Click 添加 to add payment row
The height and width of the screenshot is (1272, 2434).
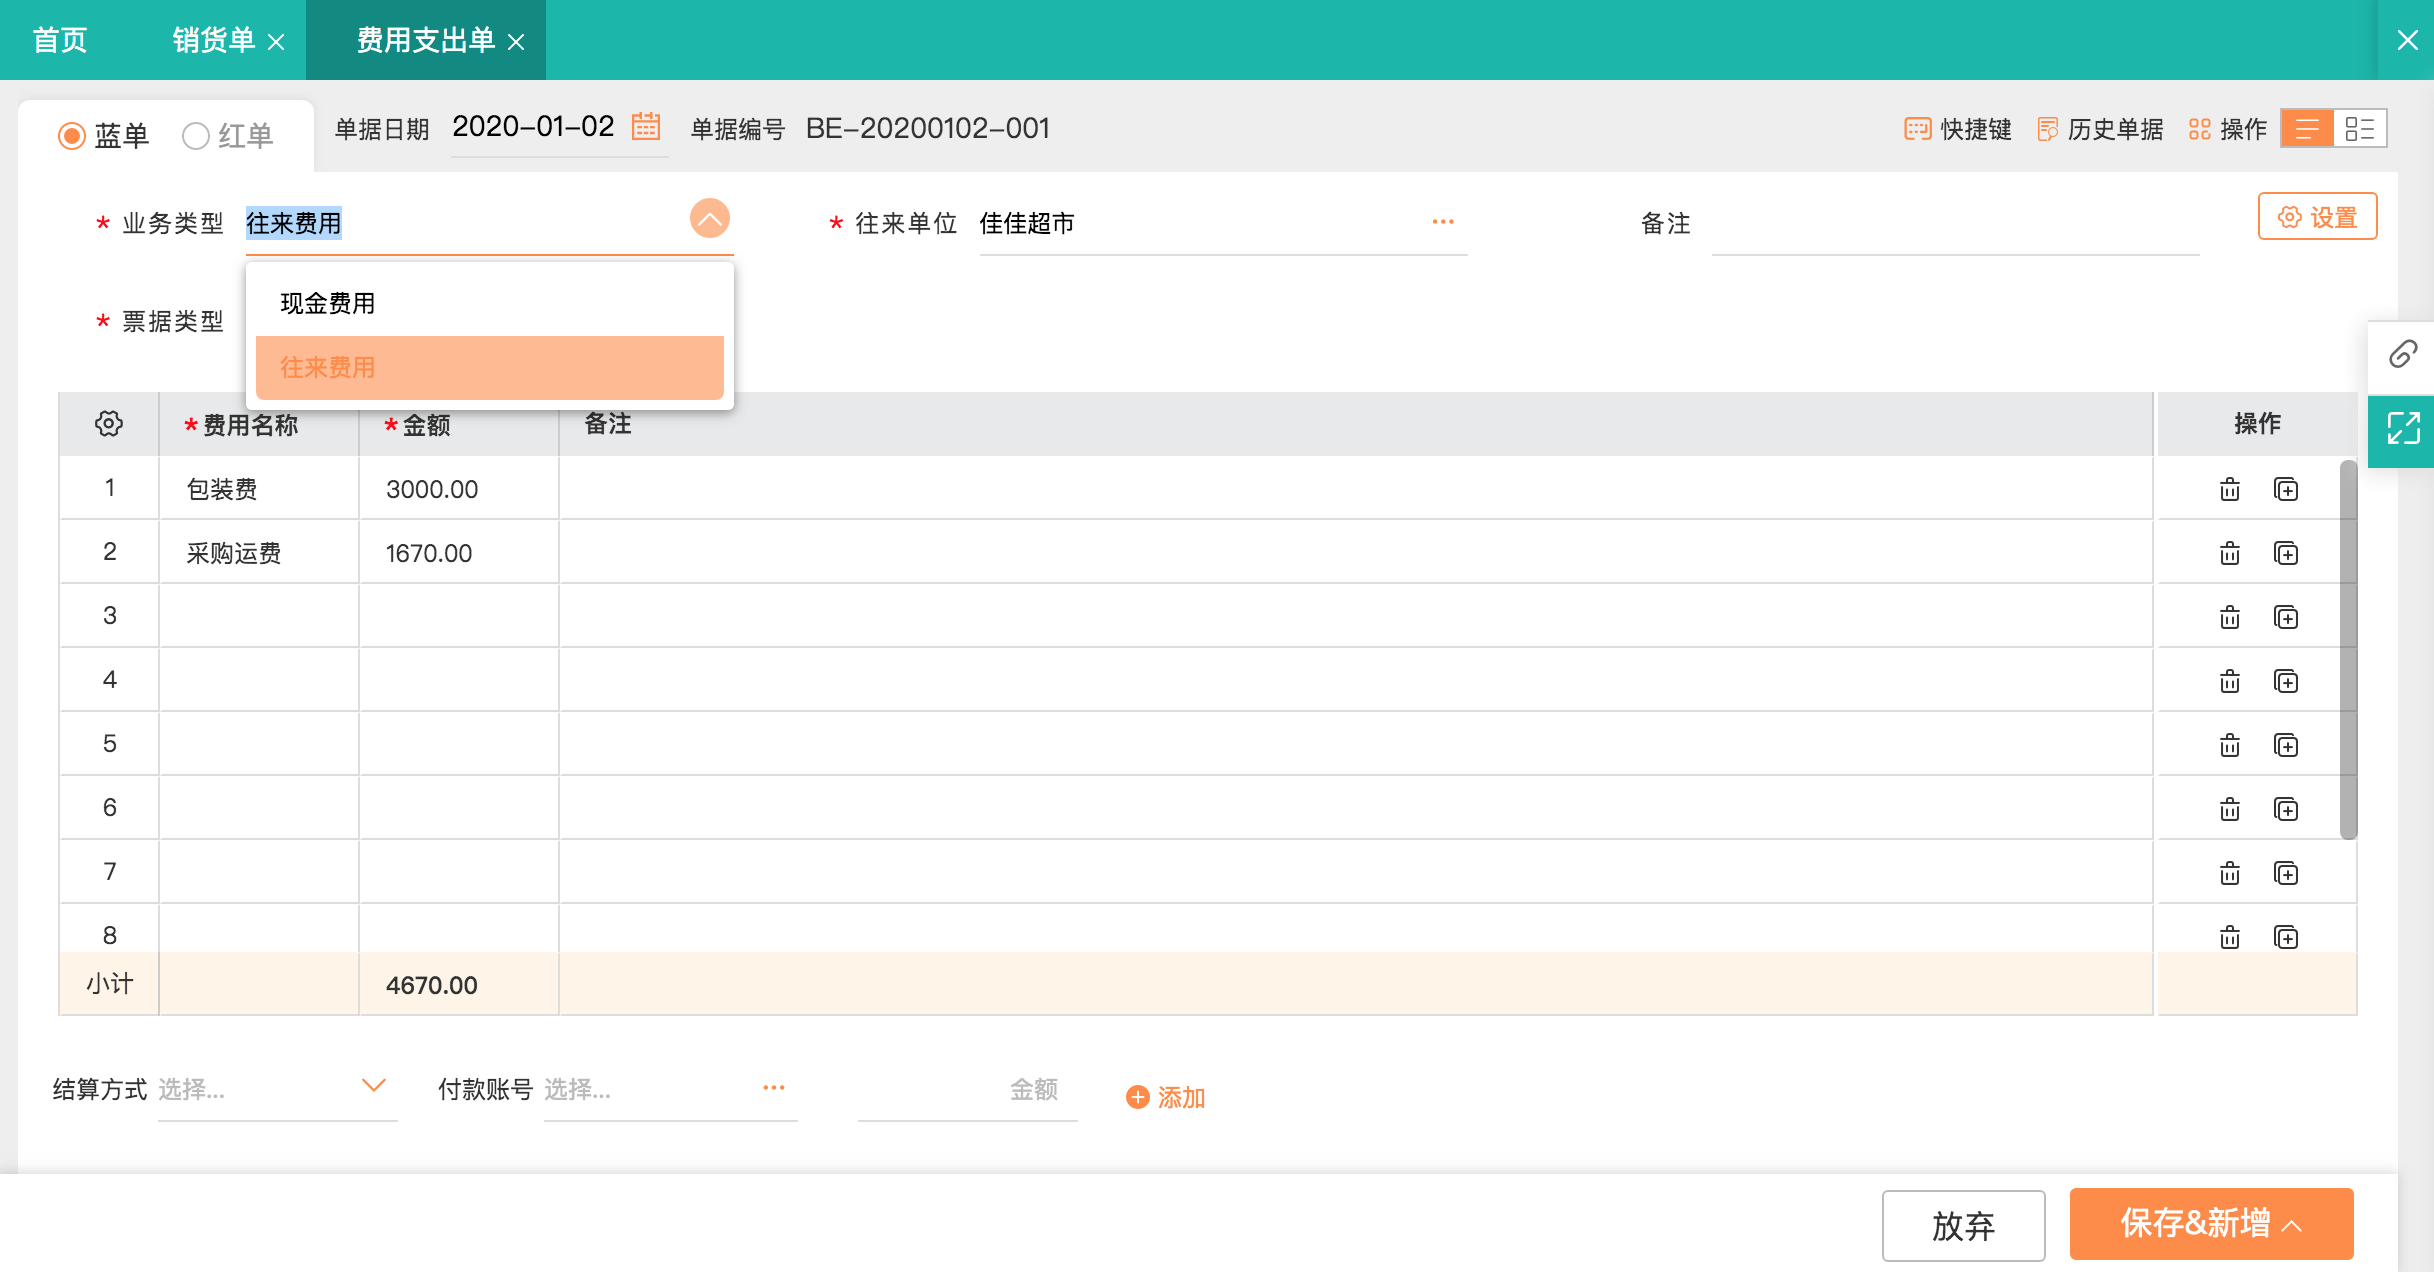click(1162, 1096)
